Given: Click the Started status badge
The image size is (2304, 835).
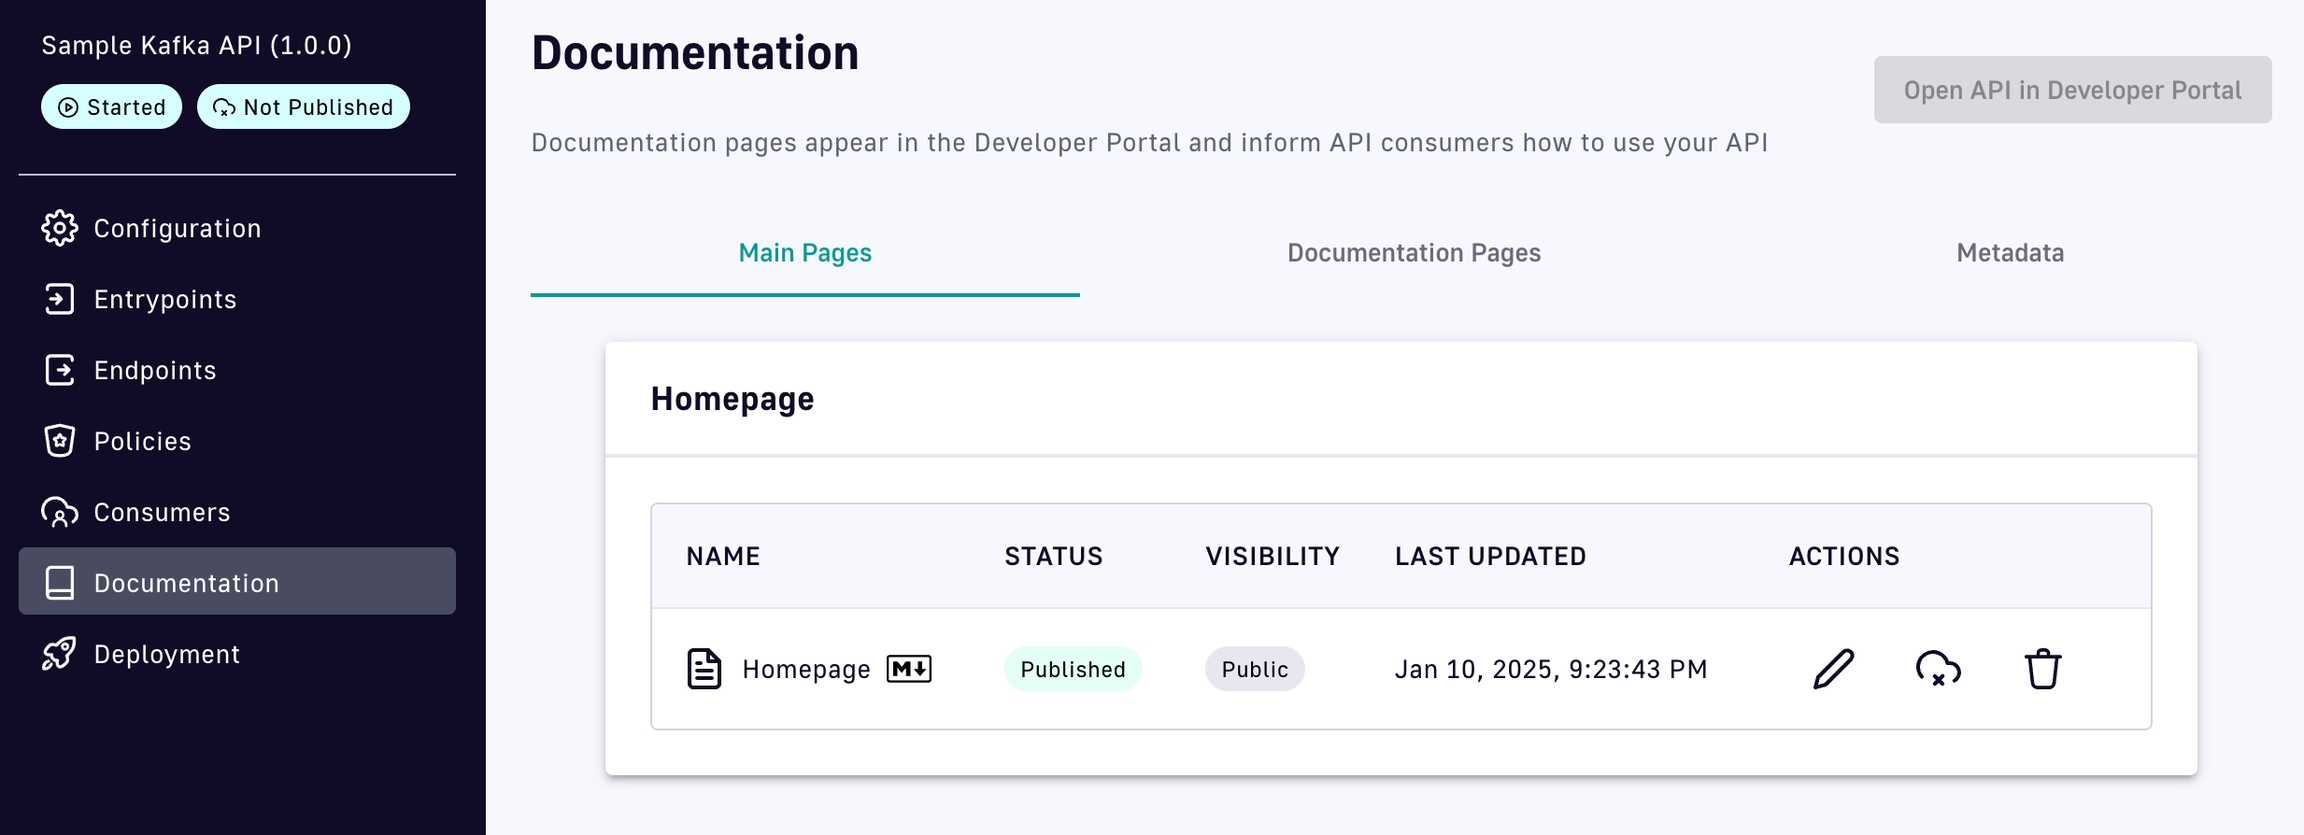Looking at the screenshot, I should tap(111, 107).
